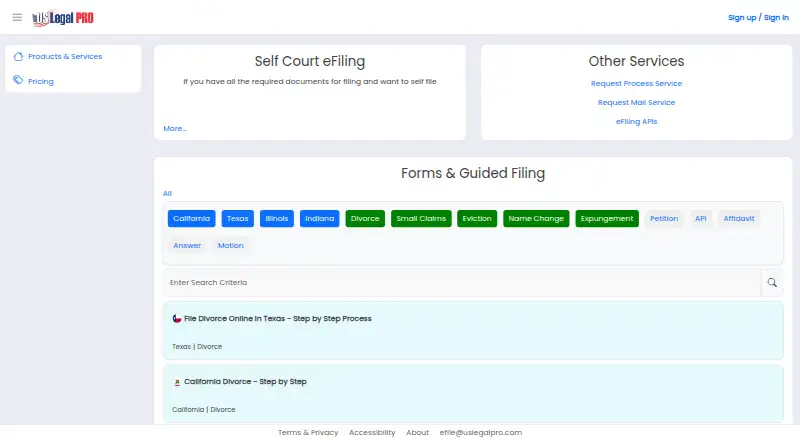Click Sign up / Sign in link
800x440 pixels.
point(758,17)
